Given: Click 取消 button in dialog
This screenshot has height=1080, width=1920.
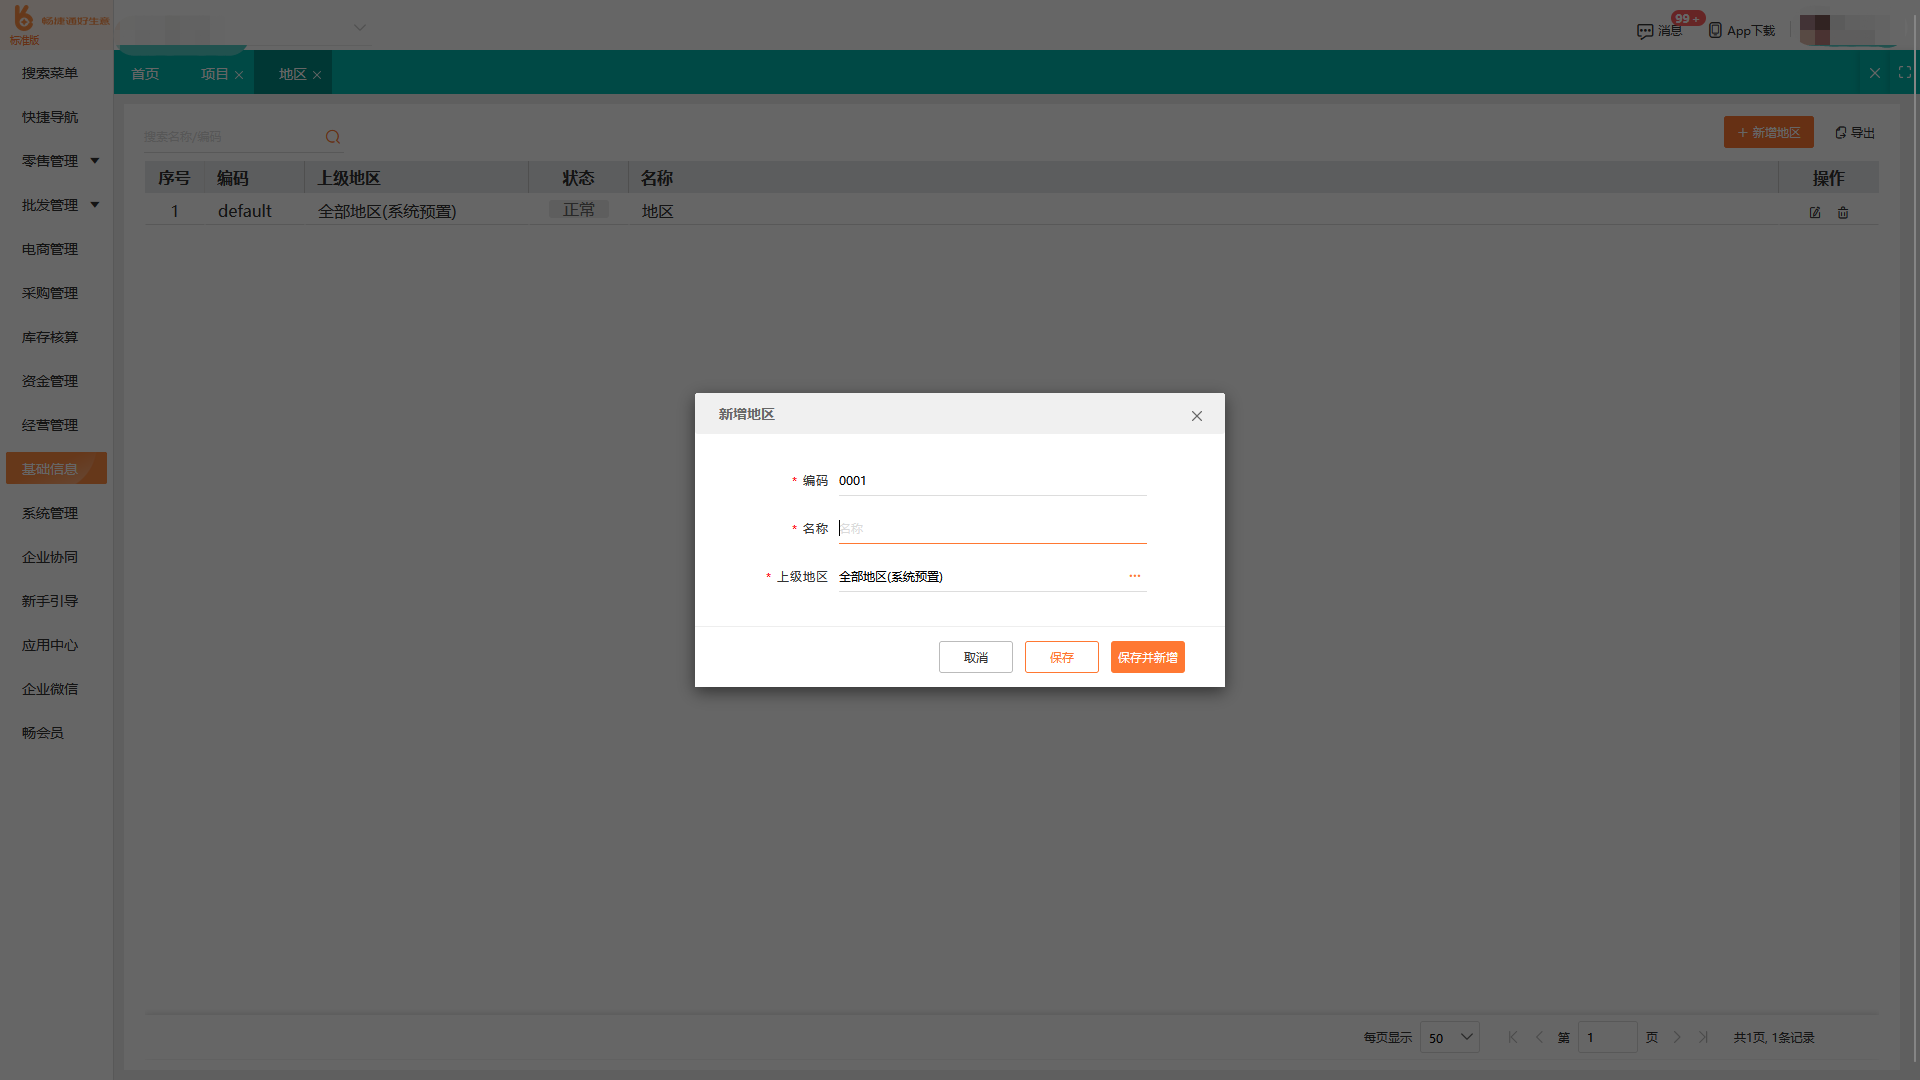Looking at the screenshot, I should 975,657.
